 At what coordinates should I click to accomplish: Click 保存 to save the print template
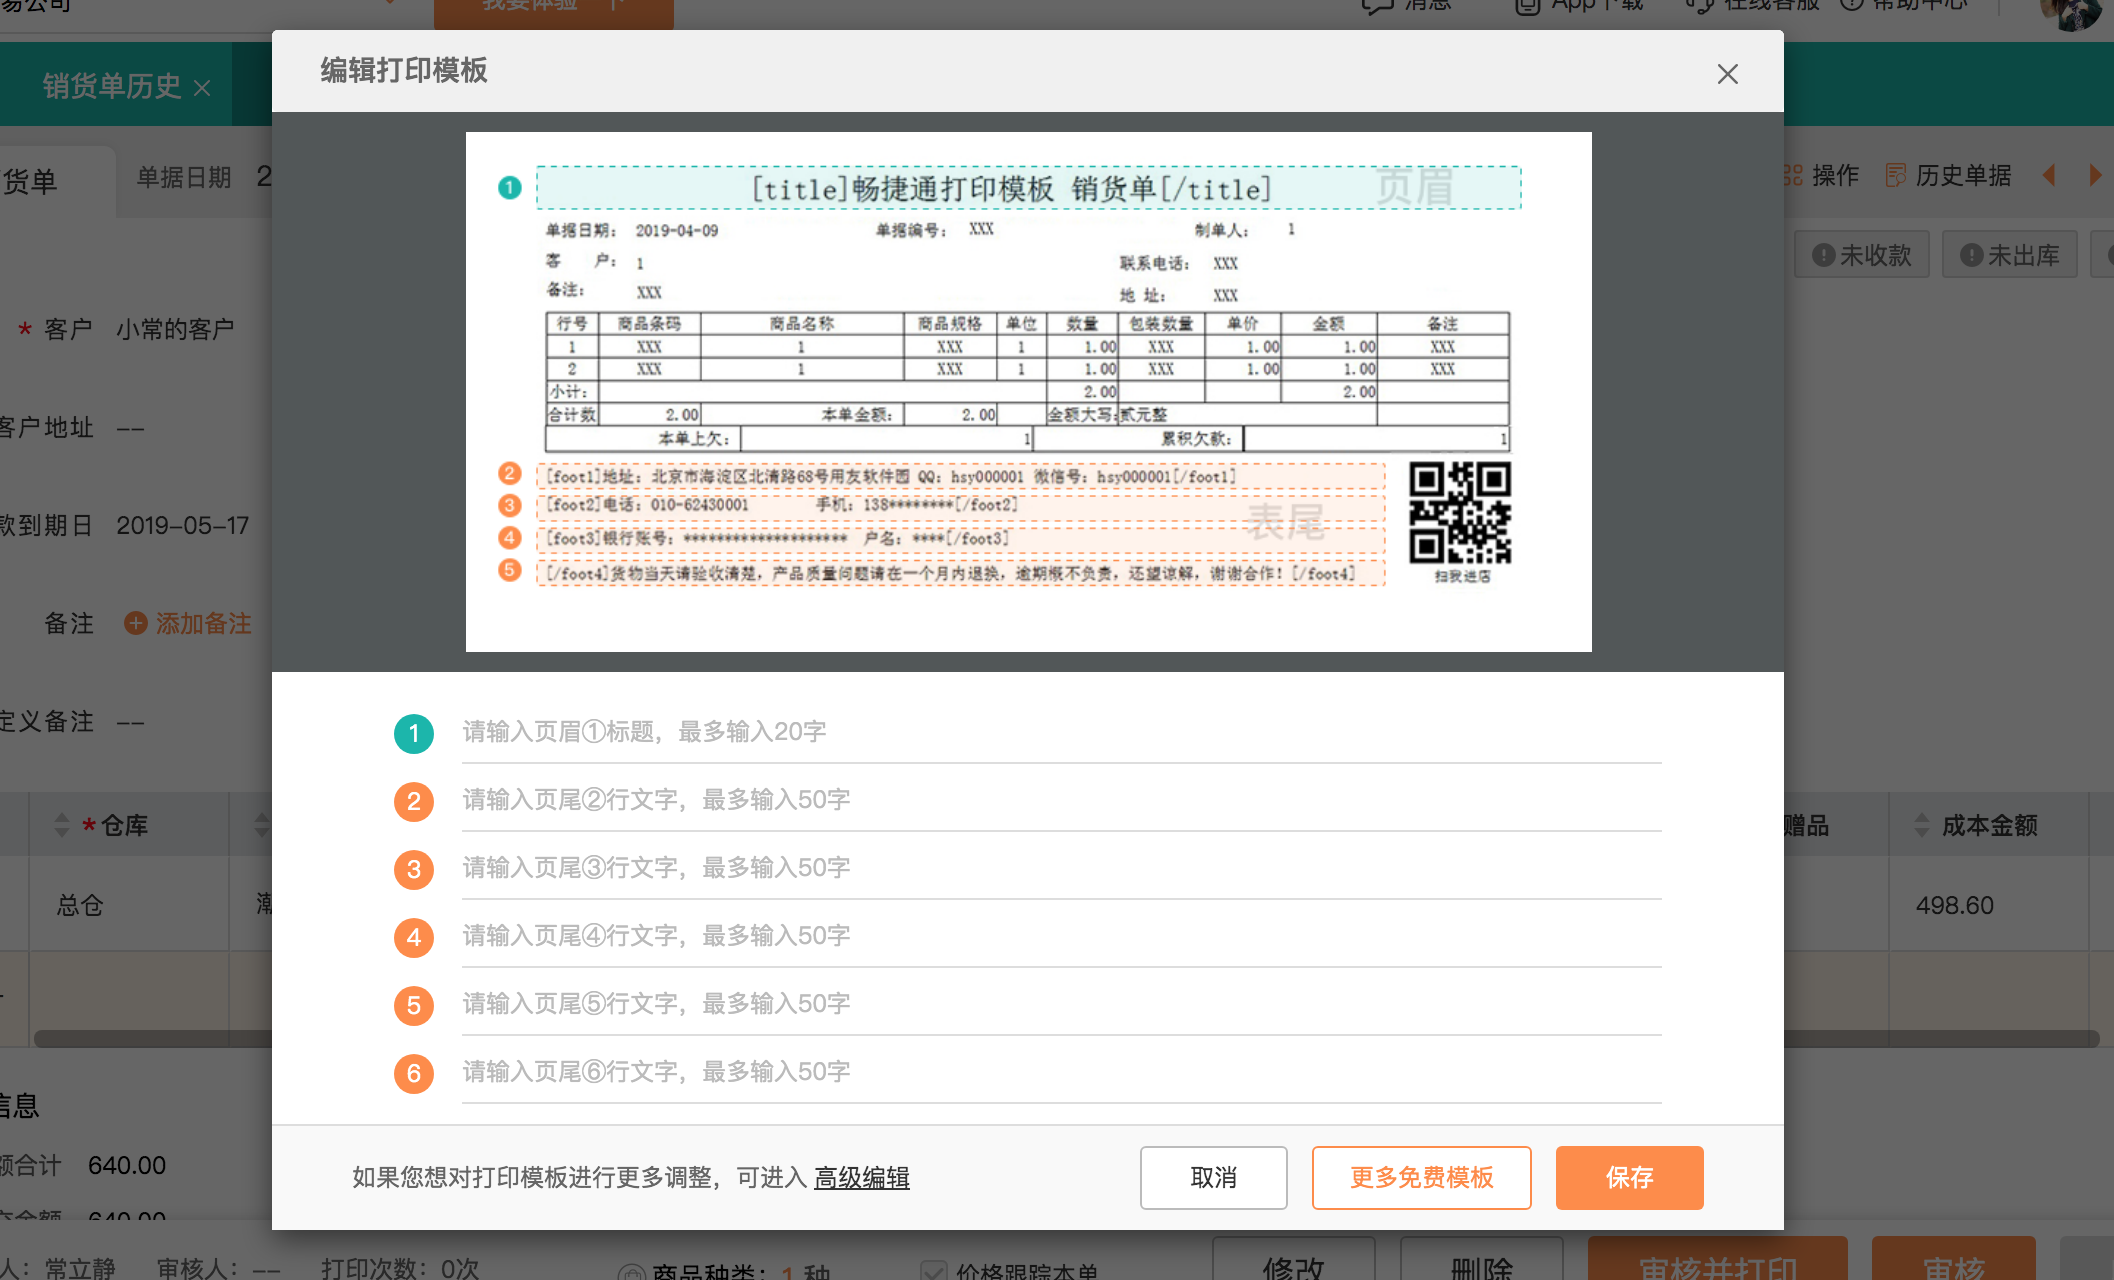click(x=1629, y=1177)
